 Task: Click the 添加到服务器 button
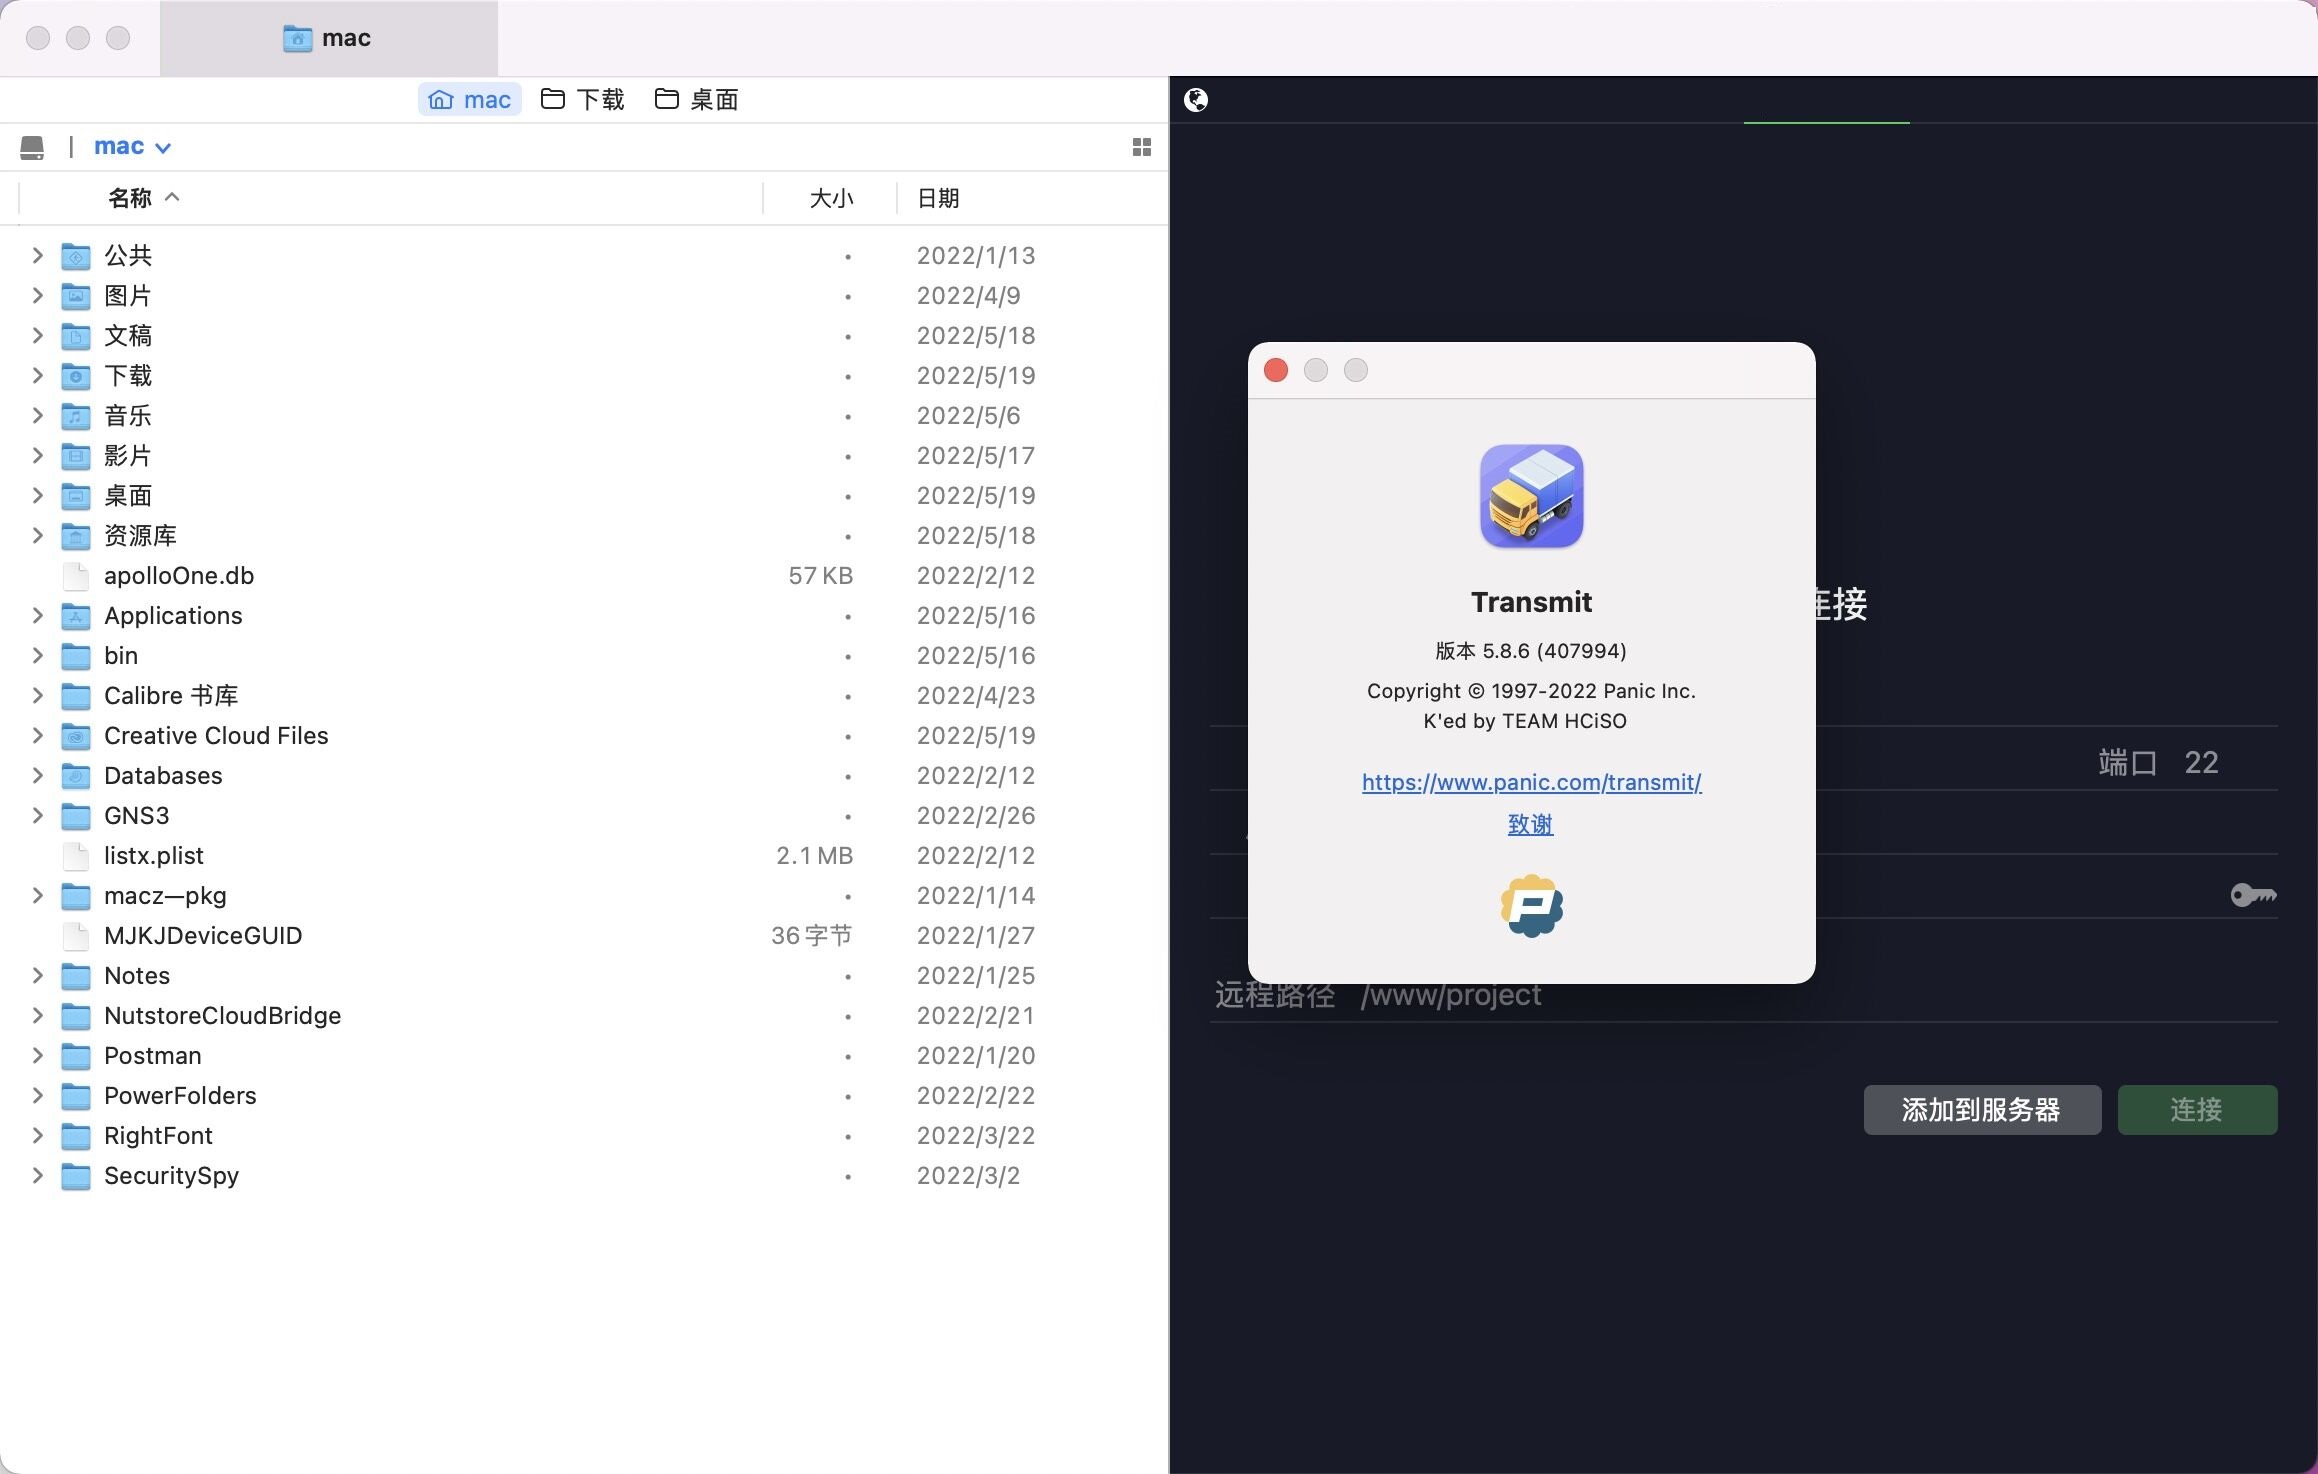pyautogui.click(x=1982, y=1110)
